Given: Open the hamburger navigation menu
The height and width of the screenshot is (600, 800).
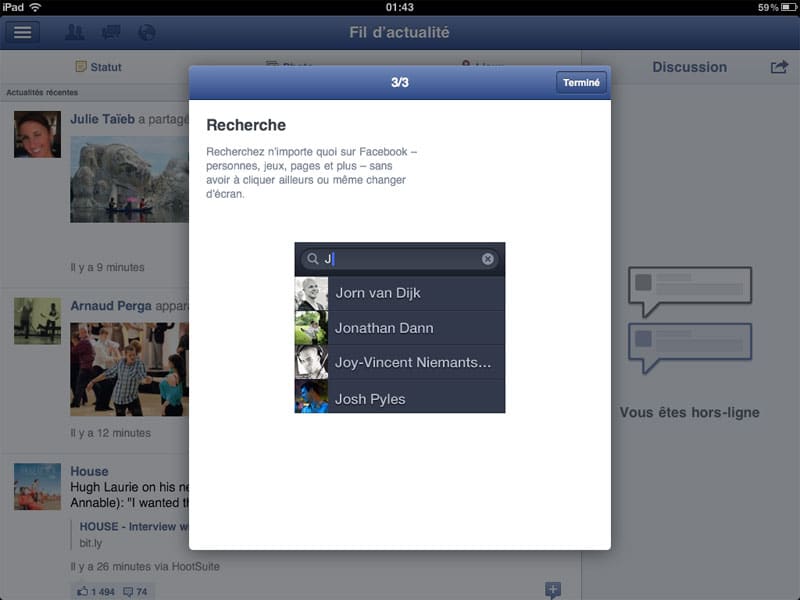Looking at the screenshot, I should (x=22, y=32).
